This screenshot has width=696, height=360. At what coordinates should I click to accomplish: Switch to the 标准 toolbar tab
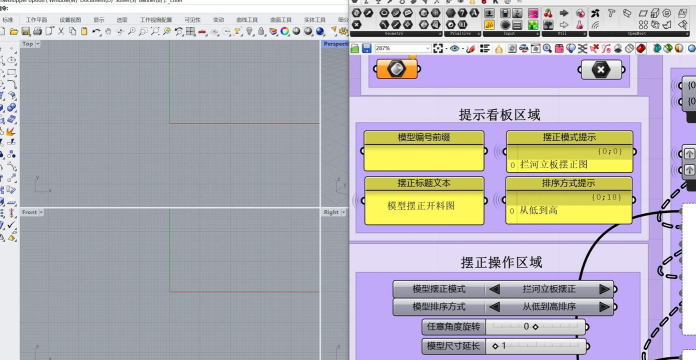(8, 20)
